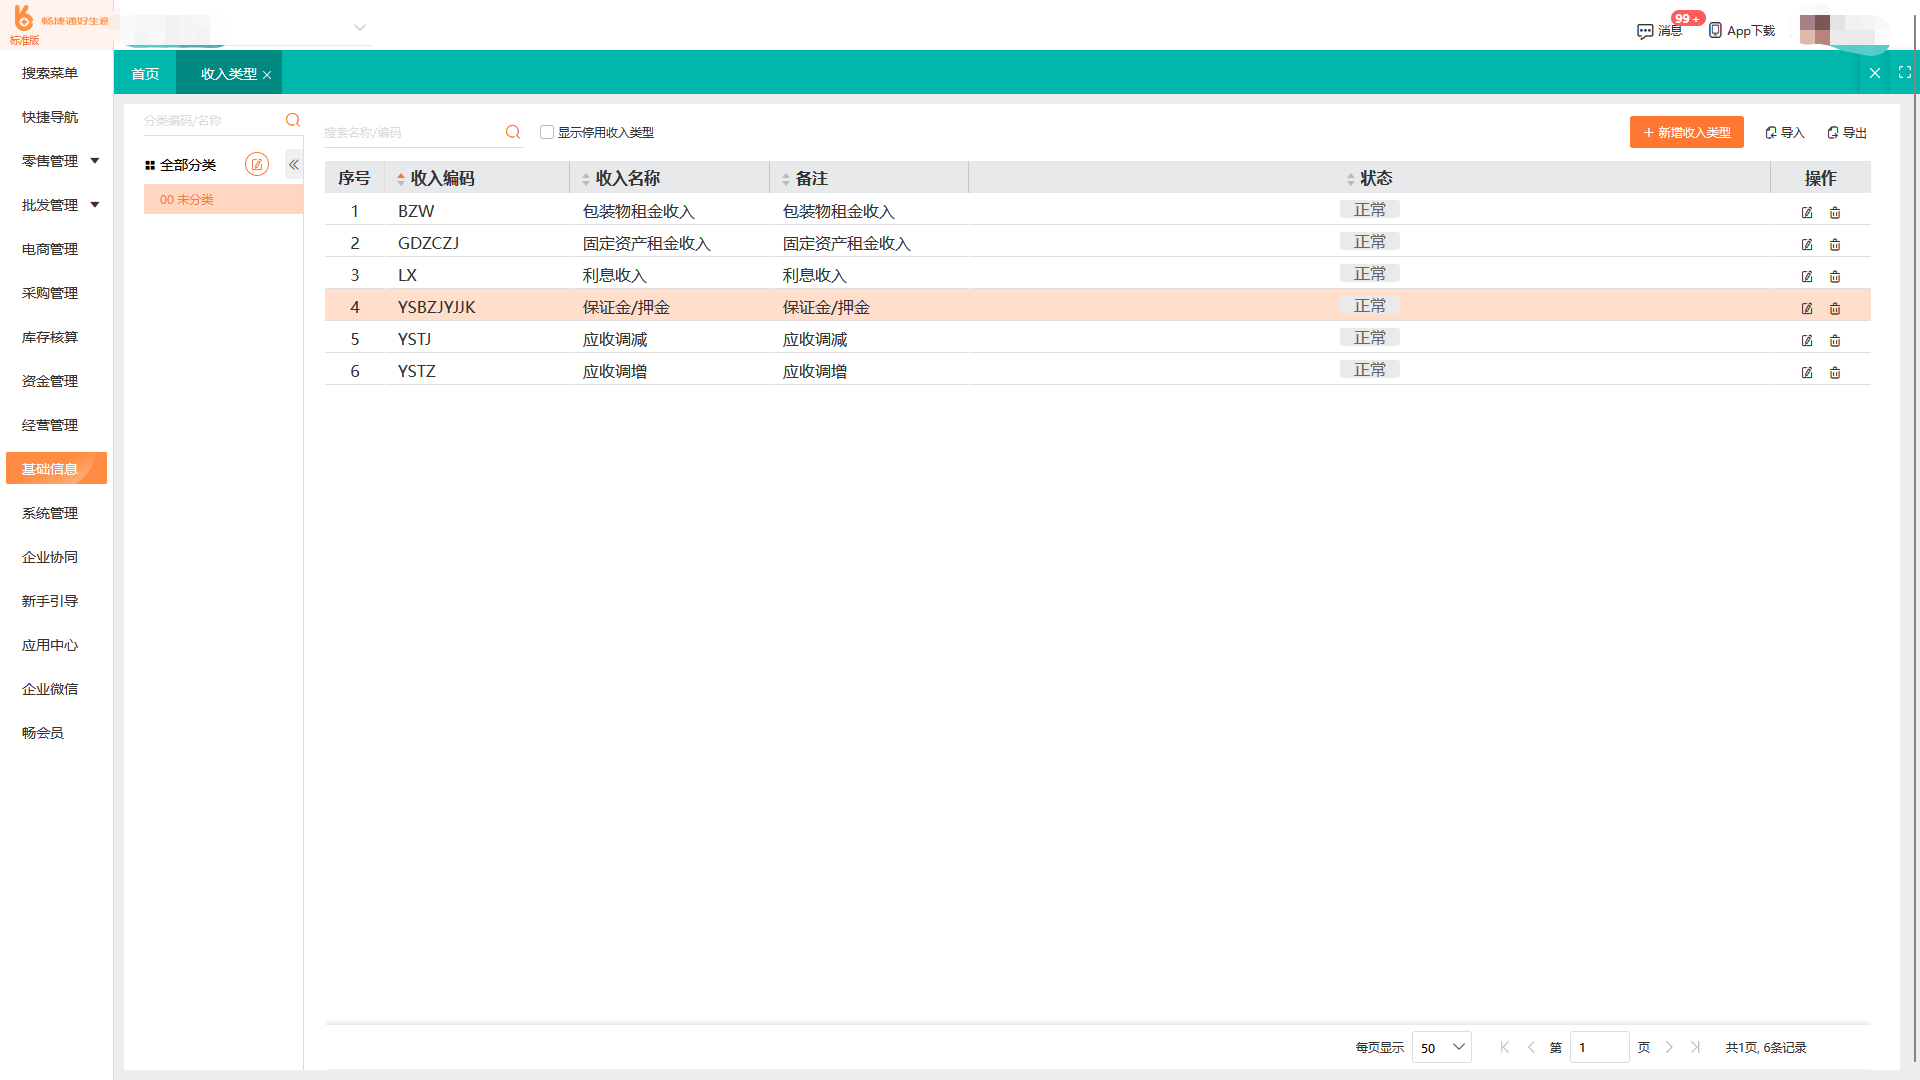Click 首页 menu tab
Screen dimensions: 1920x1080
coord(146,73)
